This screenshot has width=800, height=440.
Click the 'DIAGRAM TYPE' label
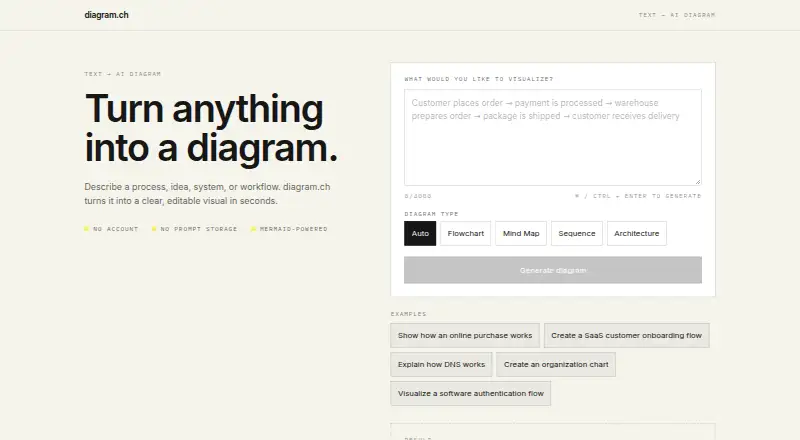431,214
